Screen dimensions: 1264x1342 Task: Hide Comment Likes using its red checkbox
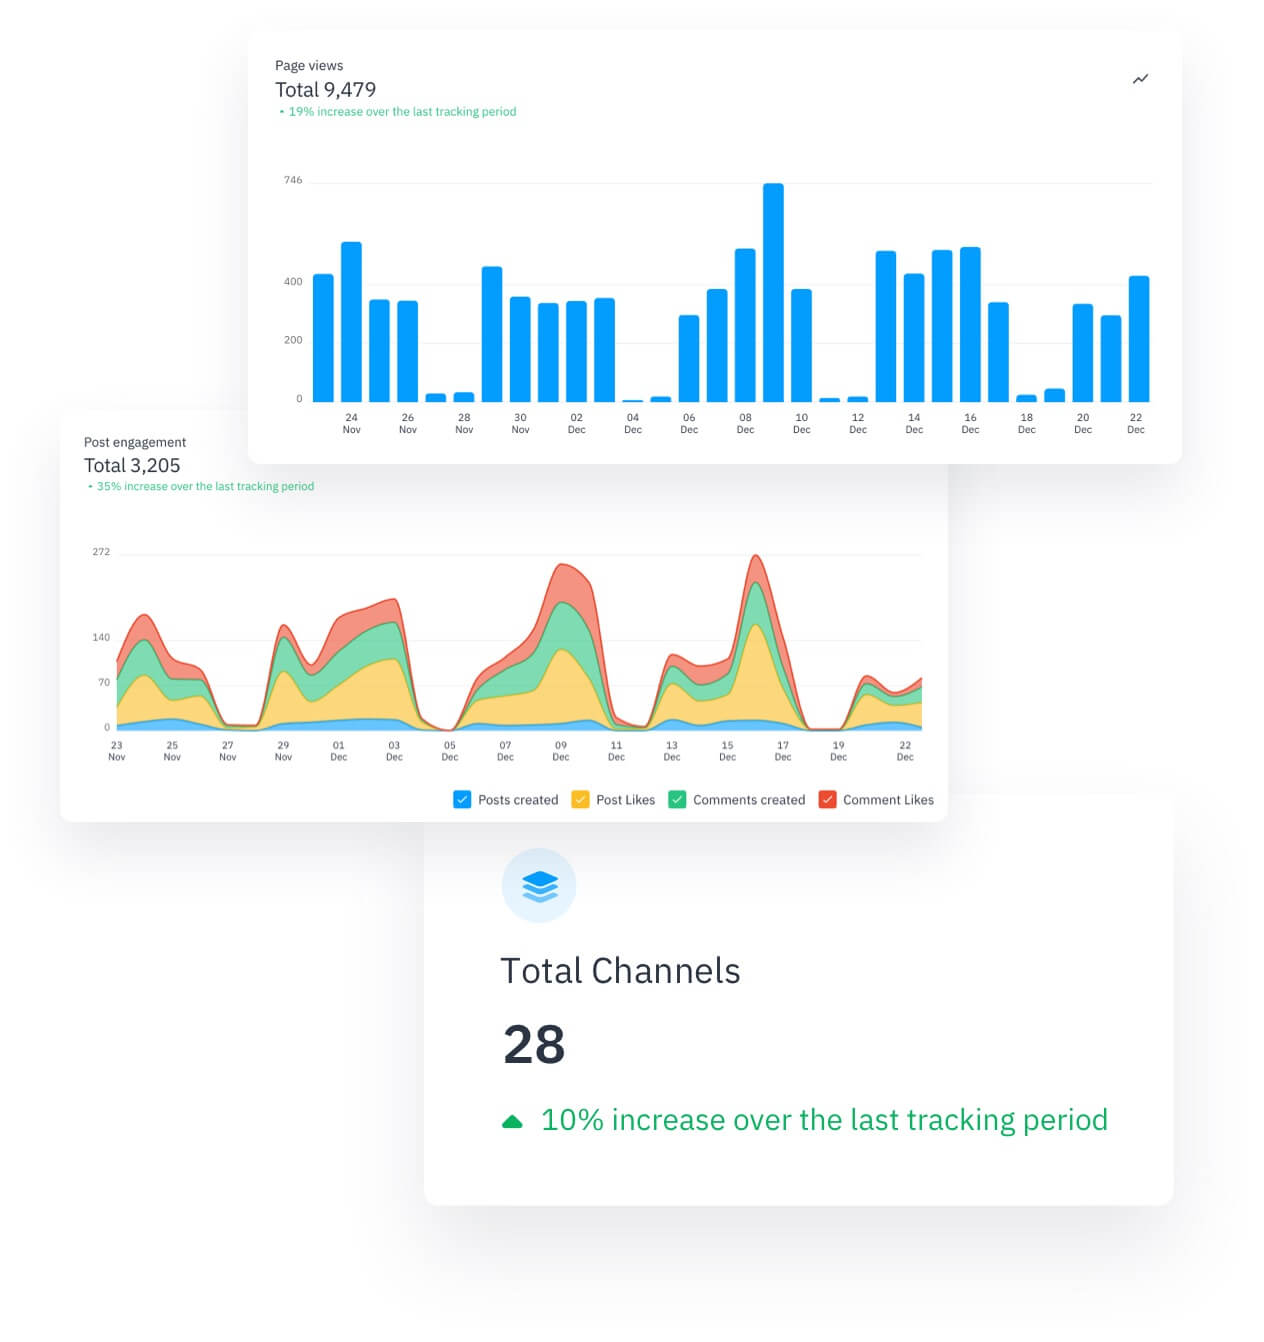coord(827,800)
